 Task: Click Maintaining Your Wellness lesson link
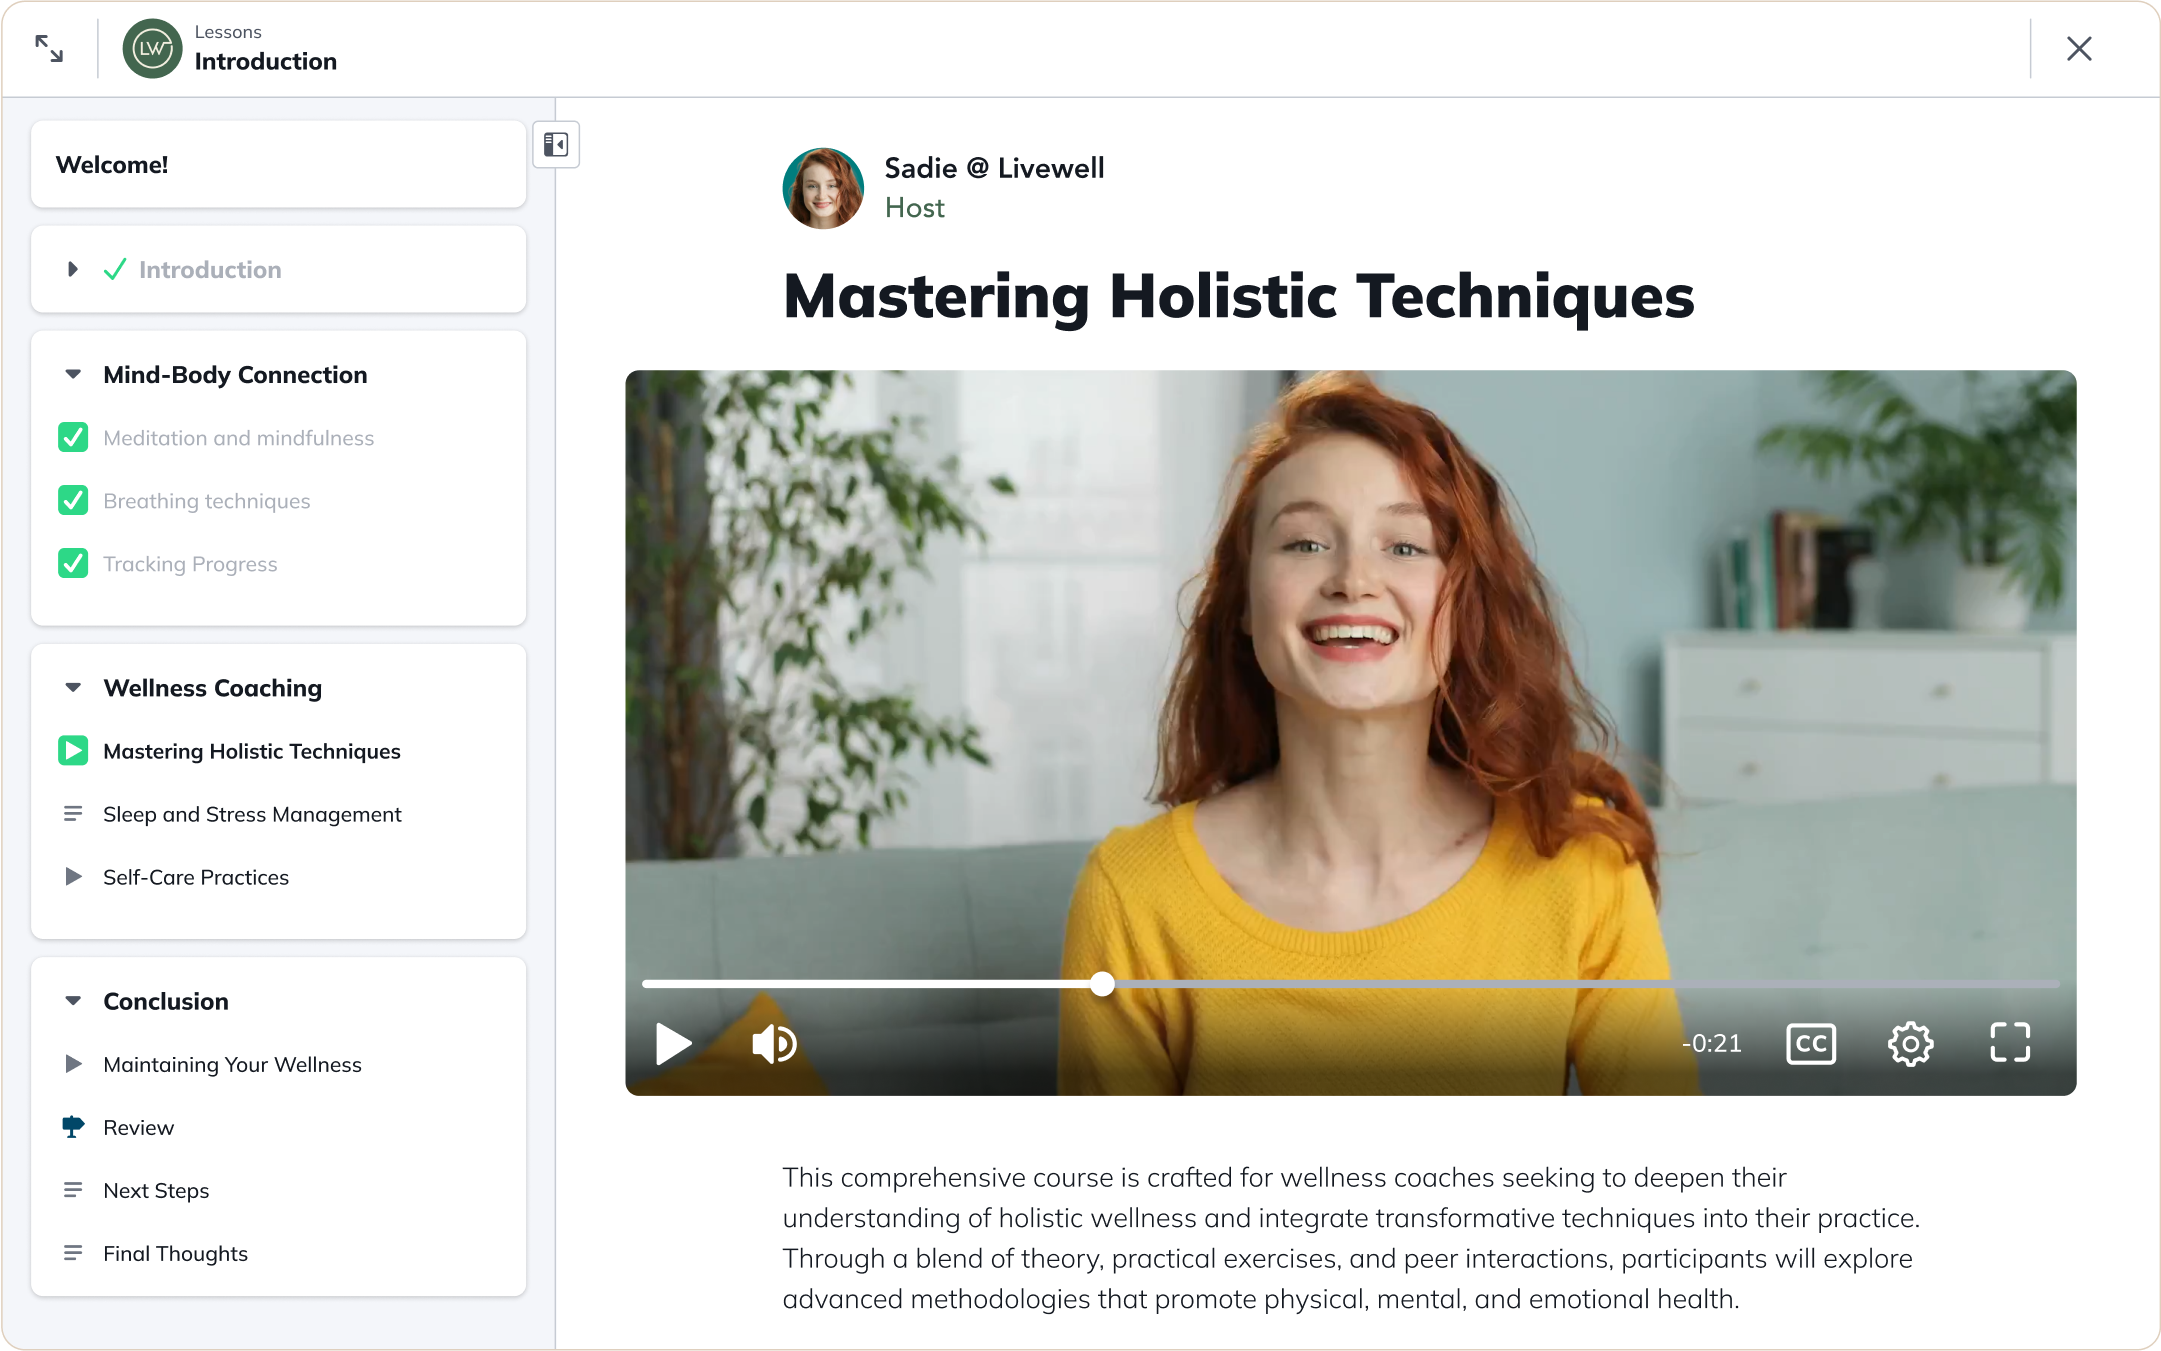click(x=232, y=1063)
